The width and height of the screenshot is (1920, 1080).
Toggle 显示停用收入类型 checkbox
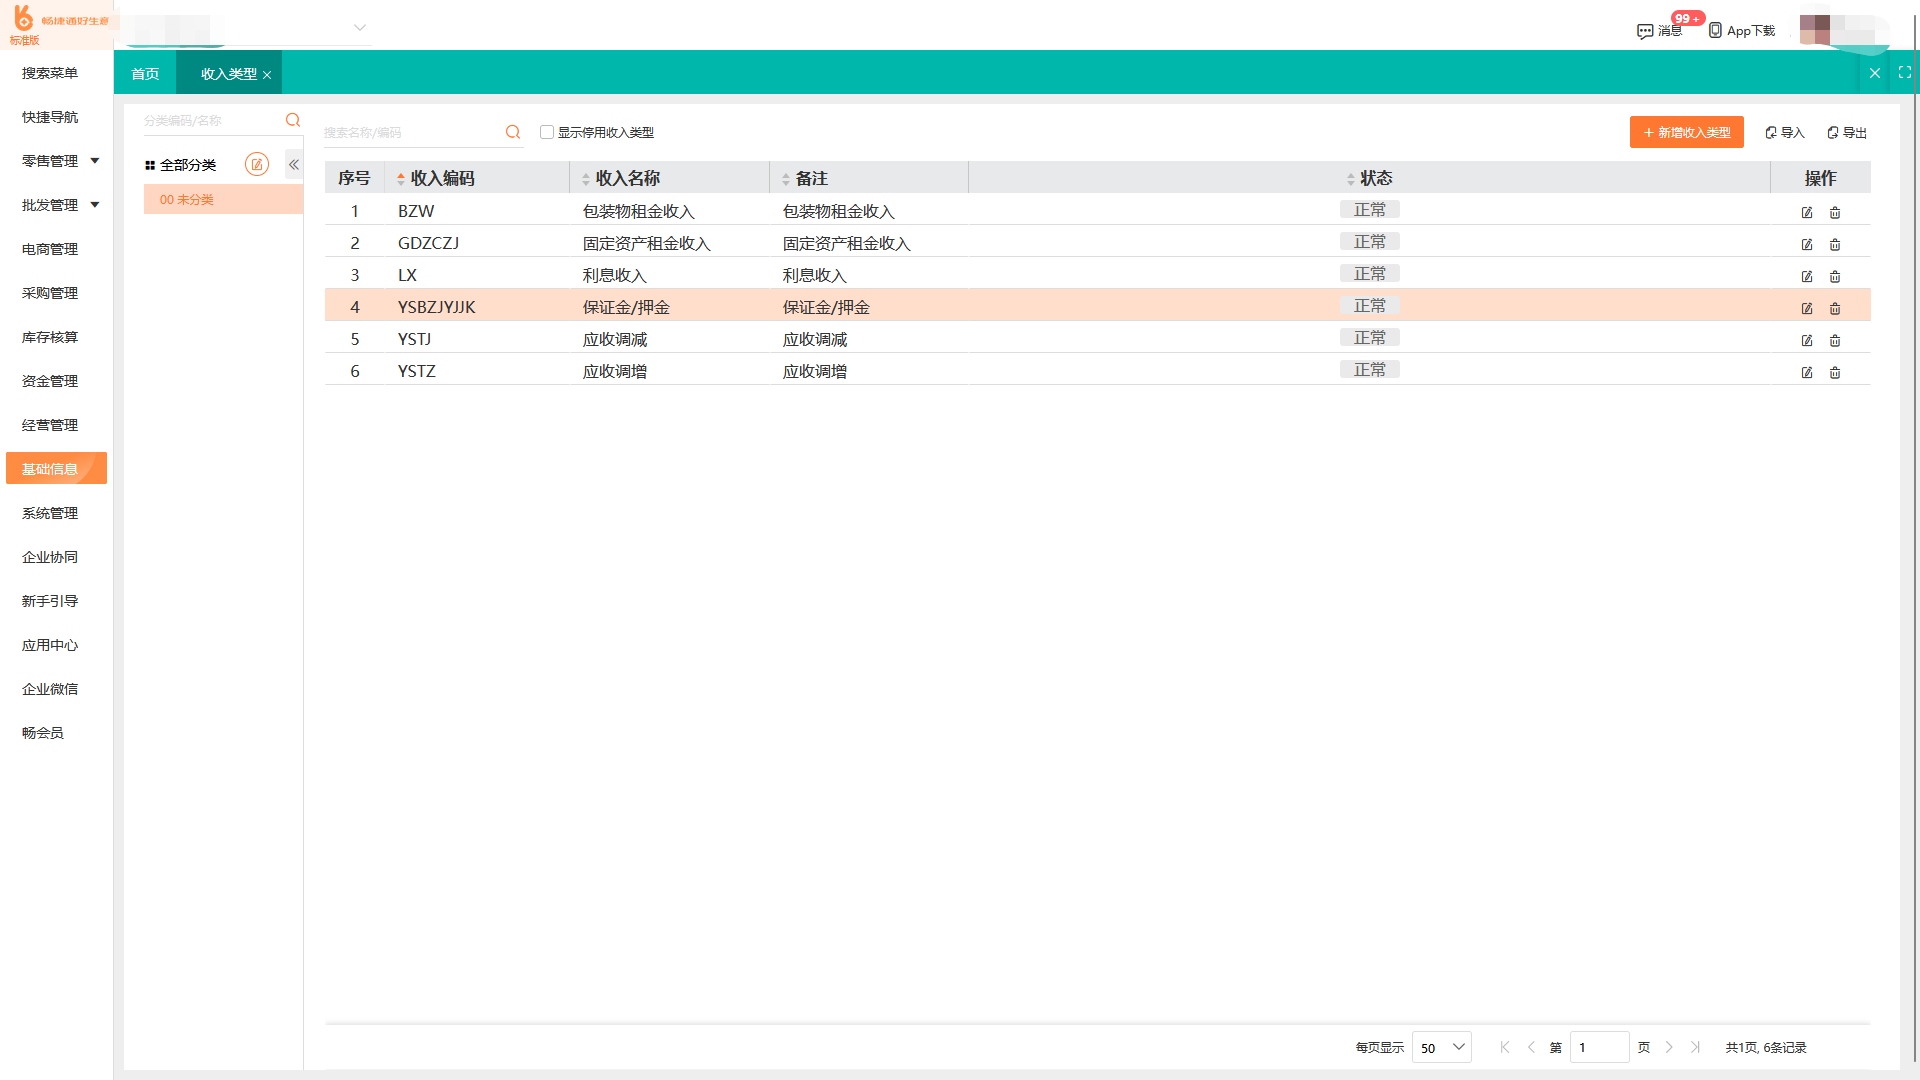pyautogui.click(x=545, y=132)
